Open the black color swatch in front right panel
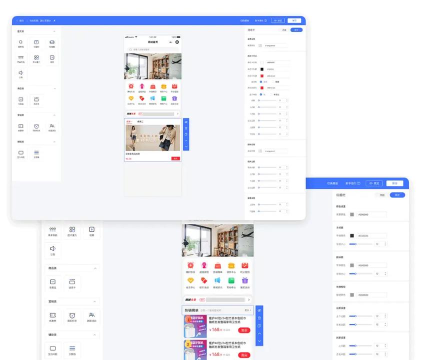Image resolution: width=421 pixels, height=360 pixels. pyautogui.click(x=262, y=69)
